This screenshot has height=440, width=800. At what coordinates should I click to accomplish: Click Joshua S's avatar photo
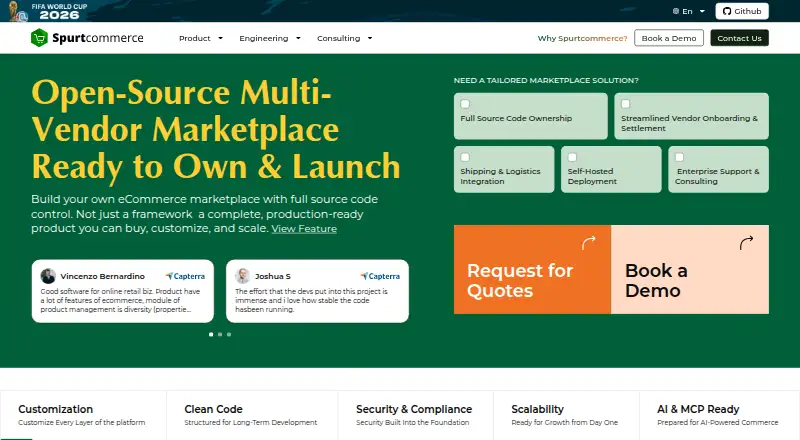242,276
